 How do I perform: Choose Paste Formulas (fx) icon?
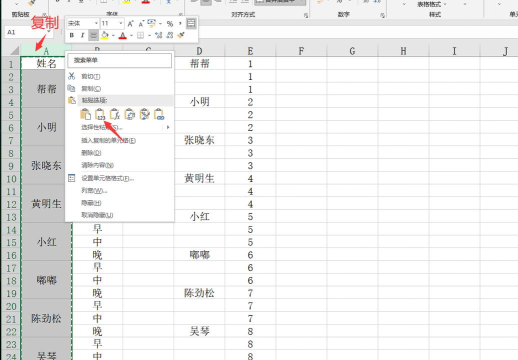click(115, 114)
